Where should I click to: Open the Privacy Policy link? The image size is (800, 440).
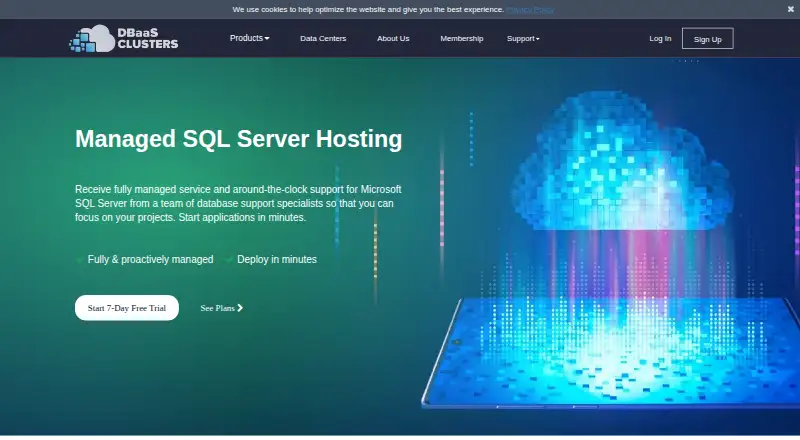click(530, 9)
